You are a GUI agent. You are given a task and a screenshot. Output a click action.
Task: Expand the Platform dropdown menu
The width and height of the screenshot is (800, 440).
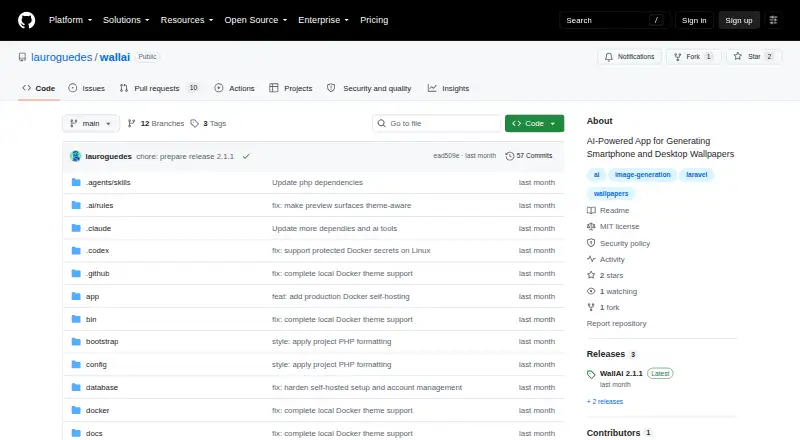tap(70, 20)
